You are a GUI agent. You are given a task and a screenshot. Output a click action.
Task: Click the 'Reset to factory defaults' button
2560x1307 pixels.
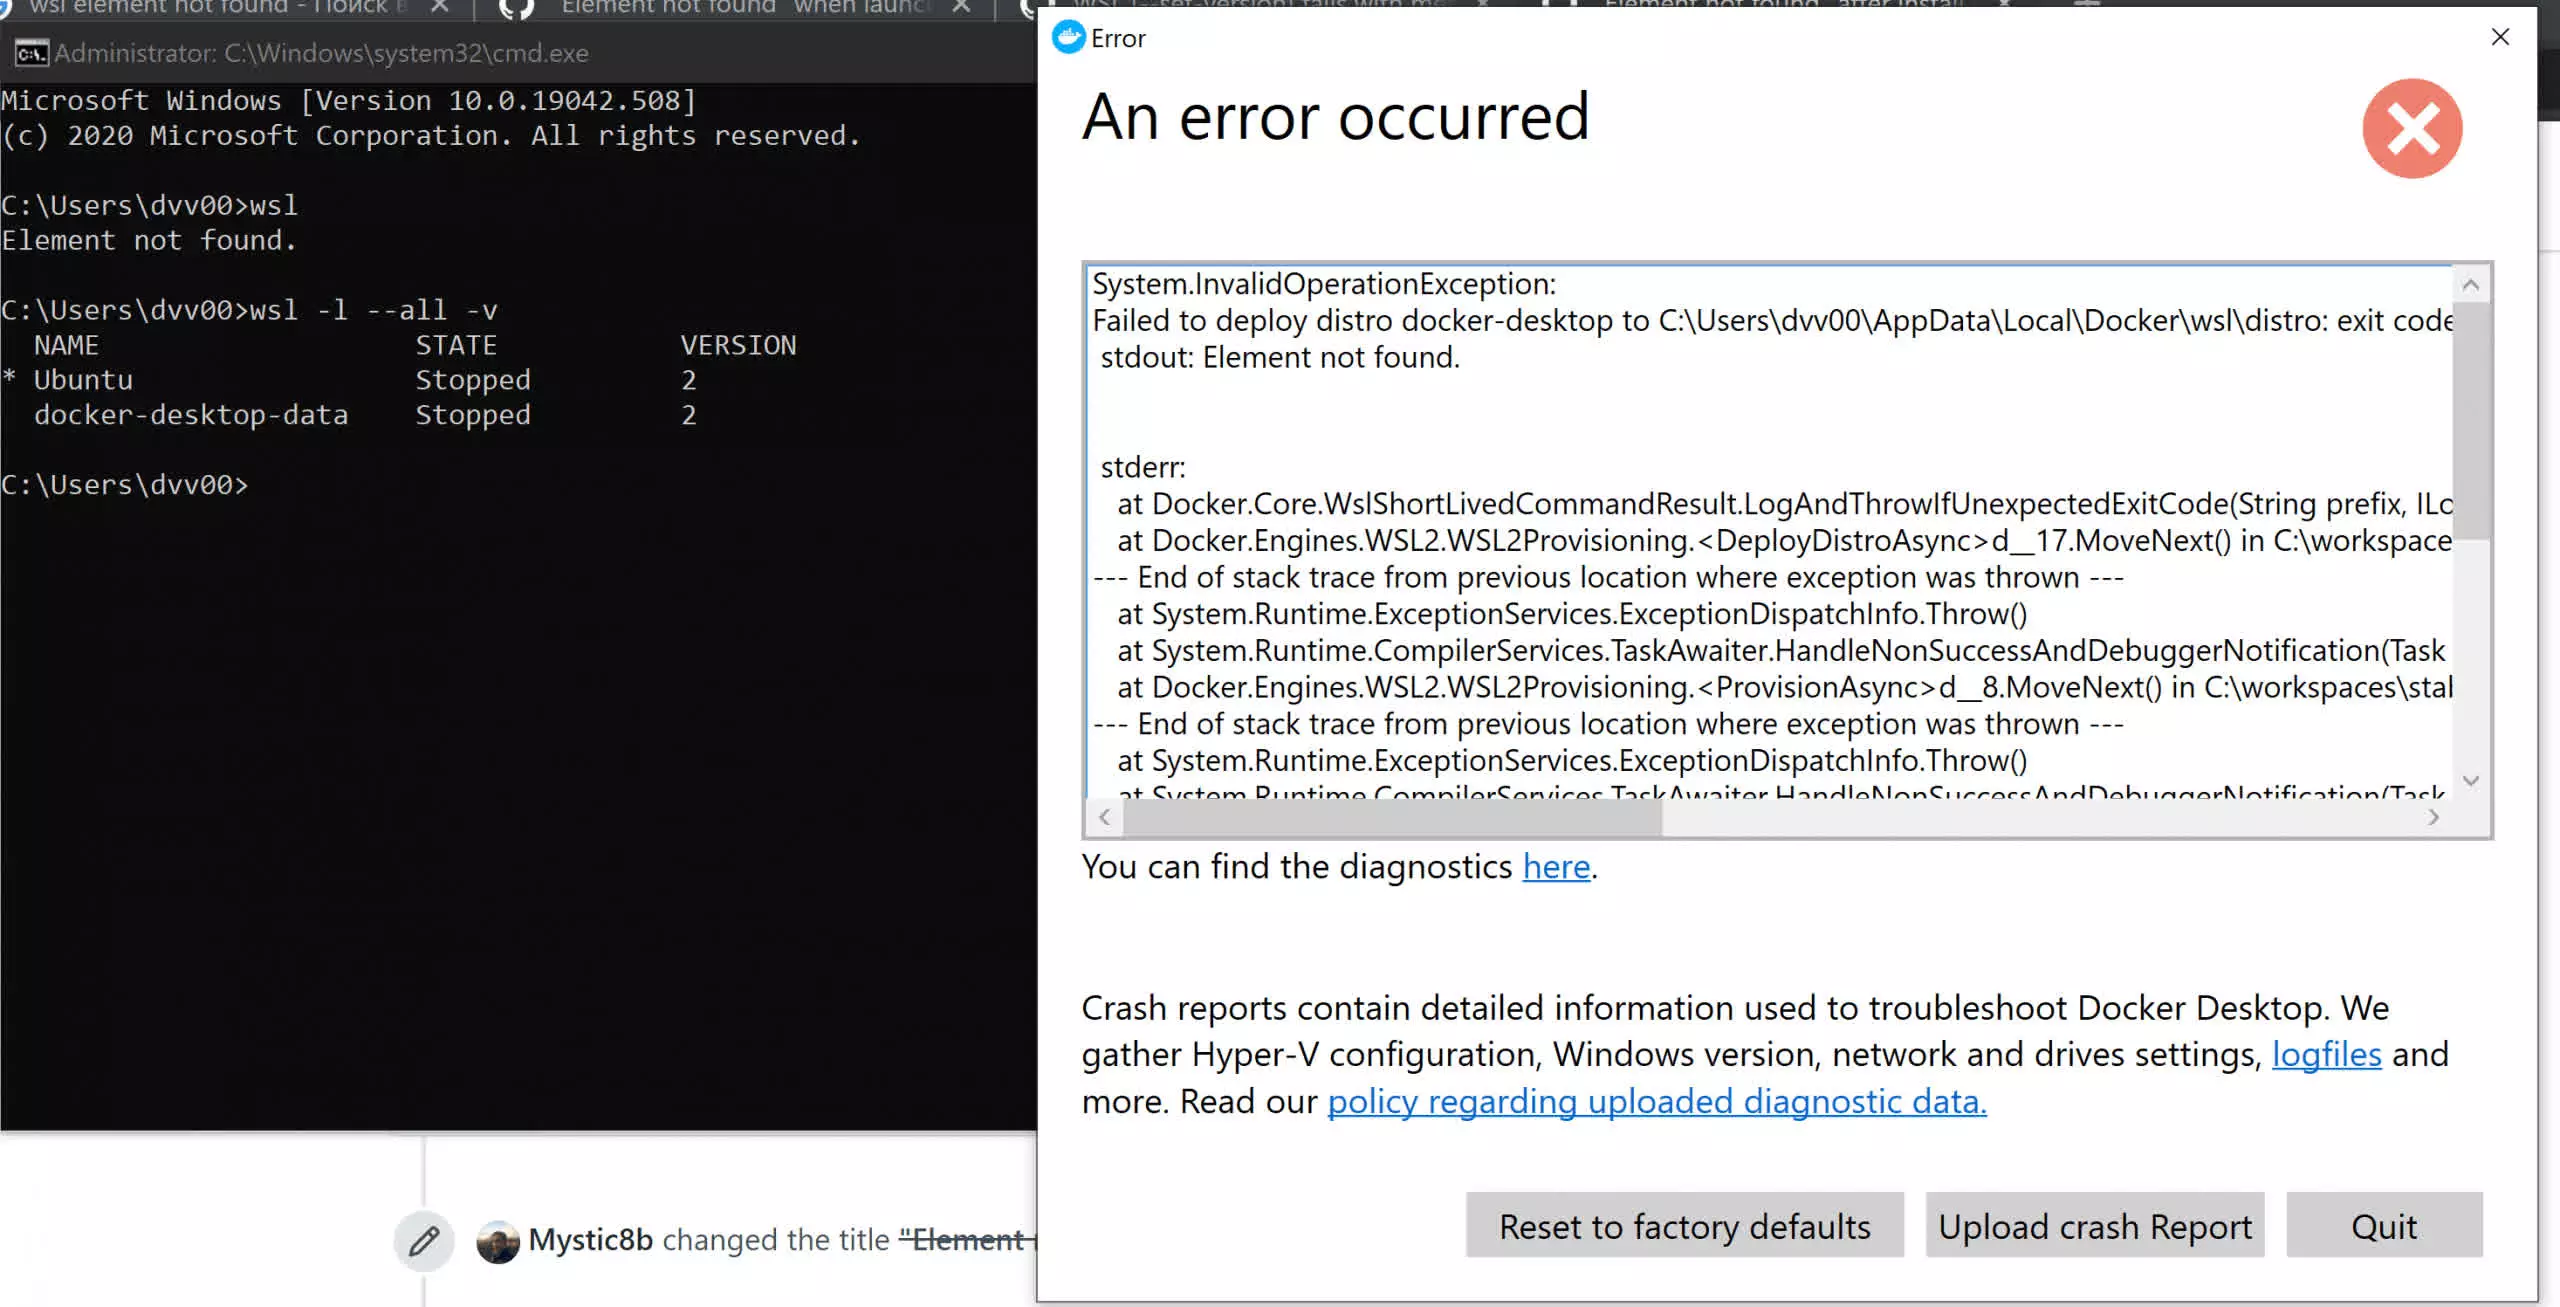(x=1683, y=1225)
